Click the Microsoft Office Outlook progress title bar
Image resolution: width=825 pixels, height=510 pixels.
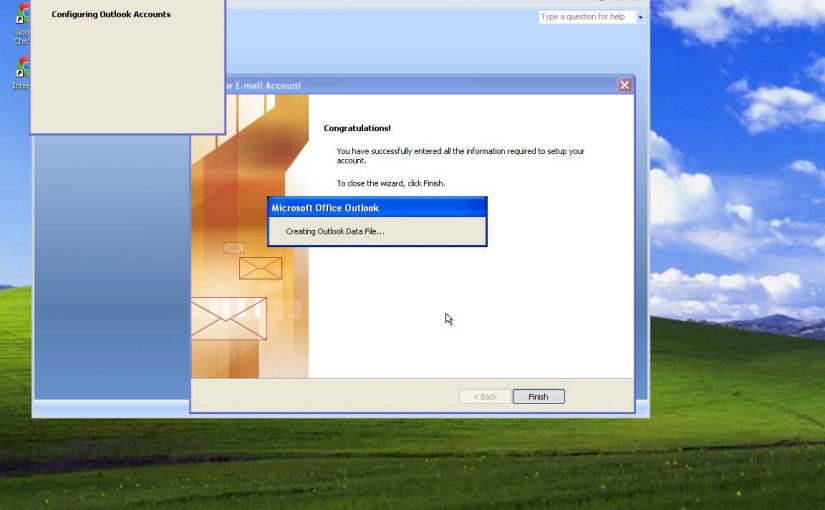point(377,208)
